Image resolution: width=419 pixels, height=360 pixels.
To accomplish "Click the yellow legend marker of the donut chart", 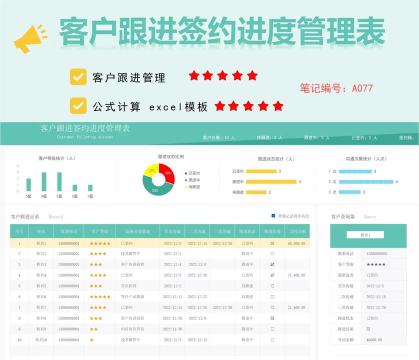I will tap(186, 187).
